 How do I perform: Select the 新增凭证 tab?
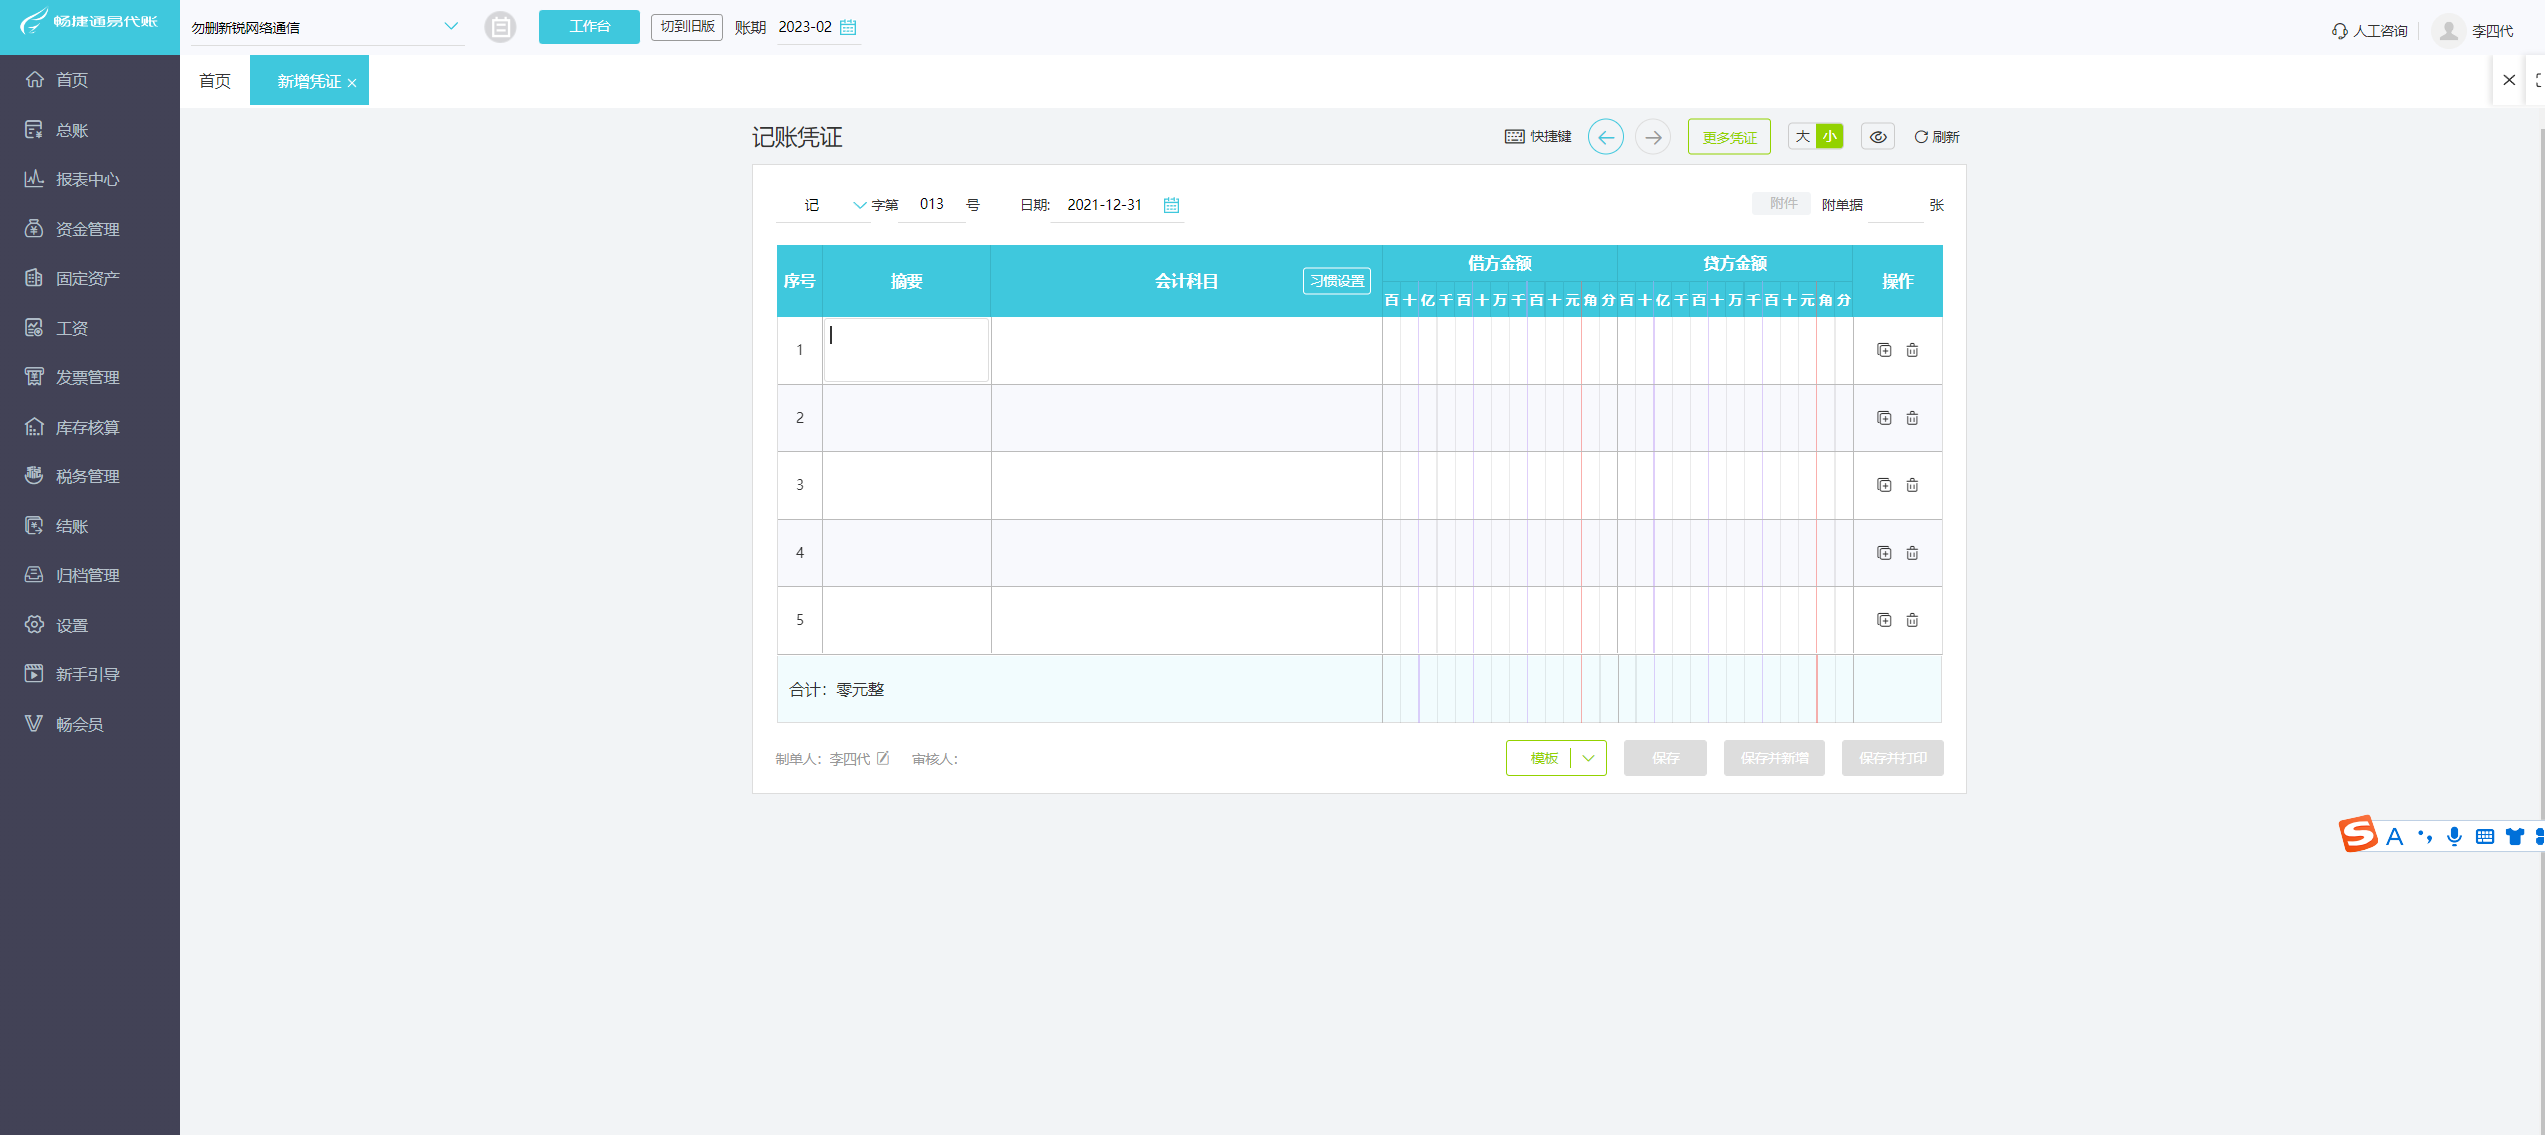308,81
